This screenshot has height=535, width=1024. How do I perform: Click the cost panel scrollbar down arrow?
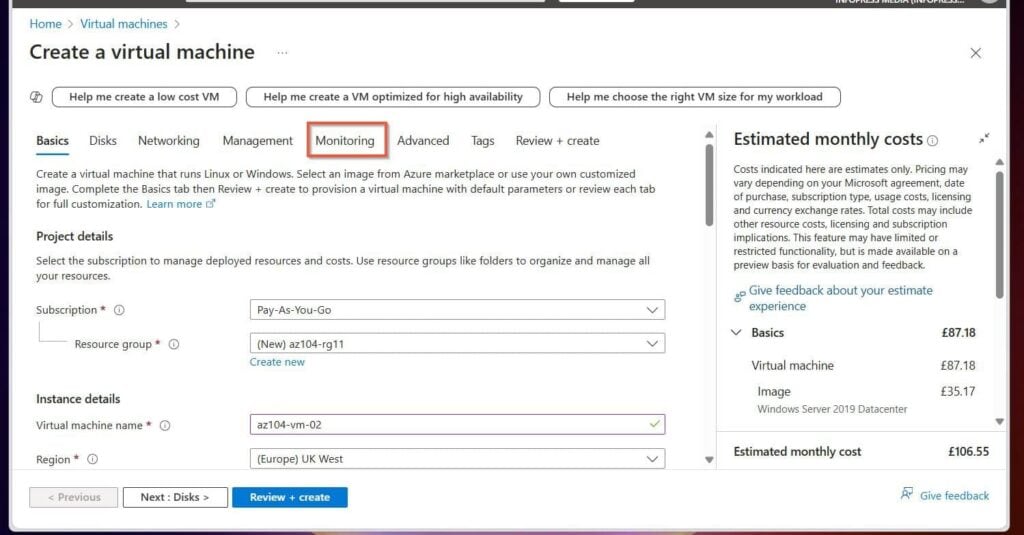999,422
